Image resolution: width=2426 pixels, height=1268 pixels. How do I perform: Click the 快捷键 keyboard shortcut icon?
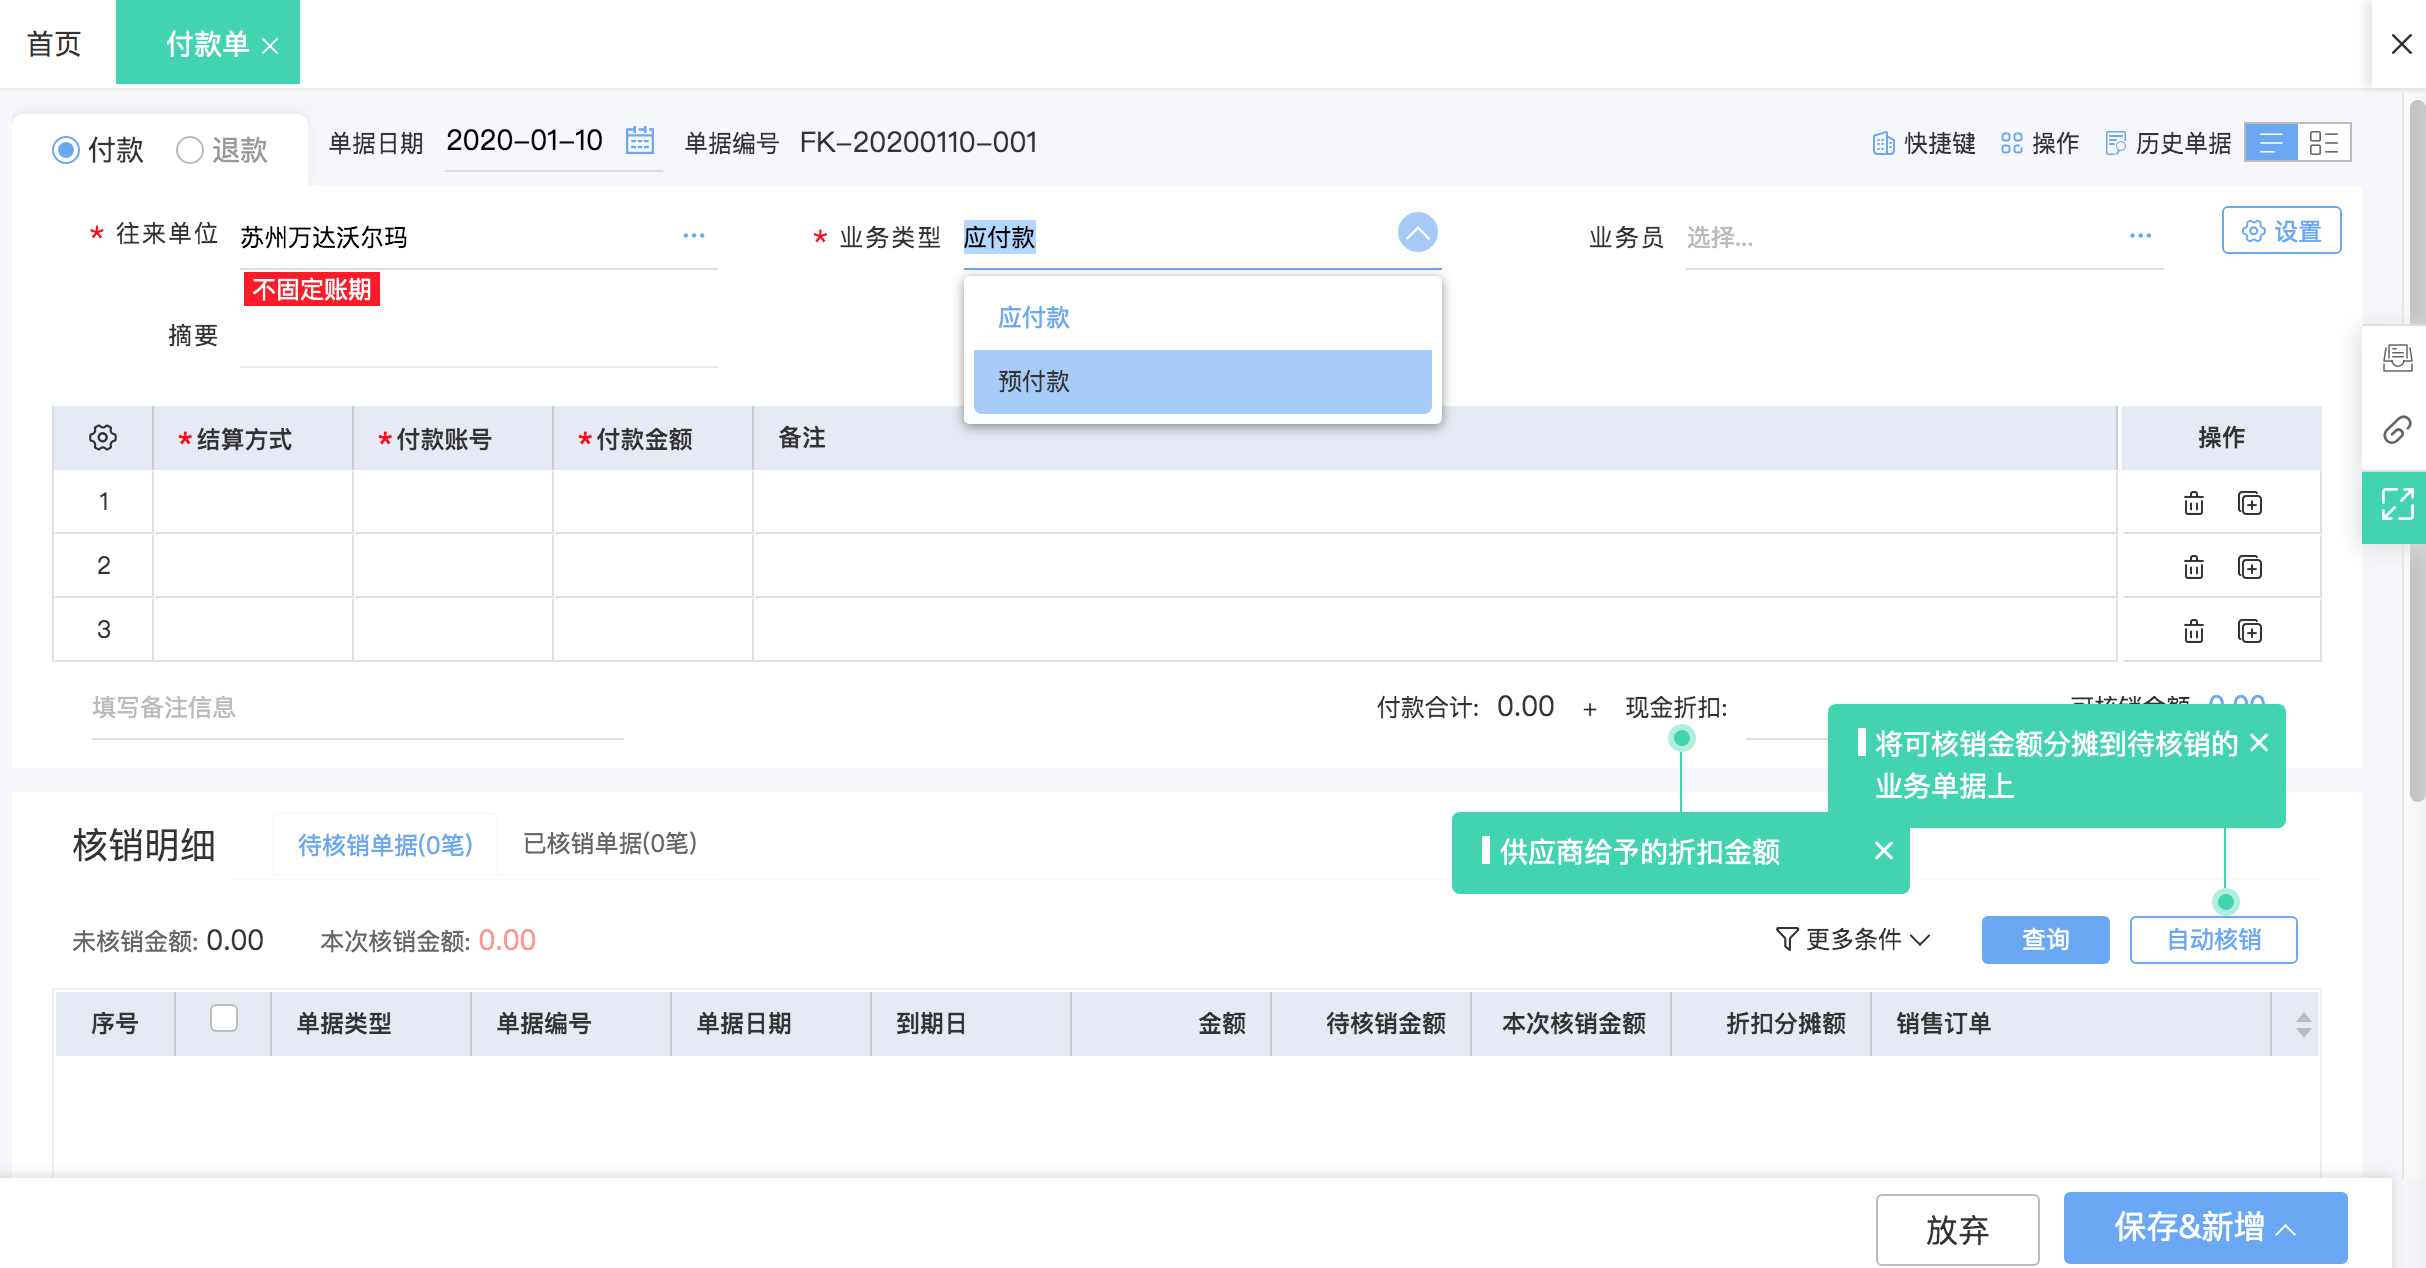pyautogui.click(x=1884, y=143)
